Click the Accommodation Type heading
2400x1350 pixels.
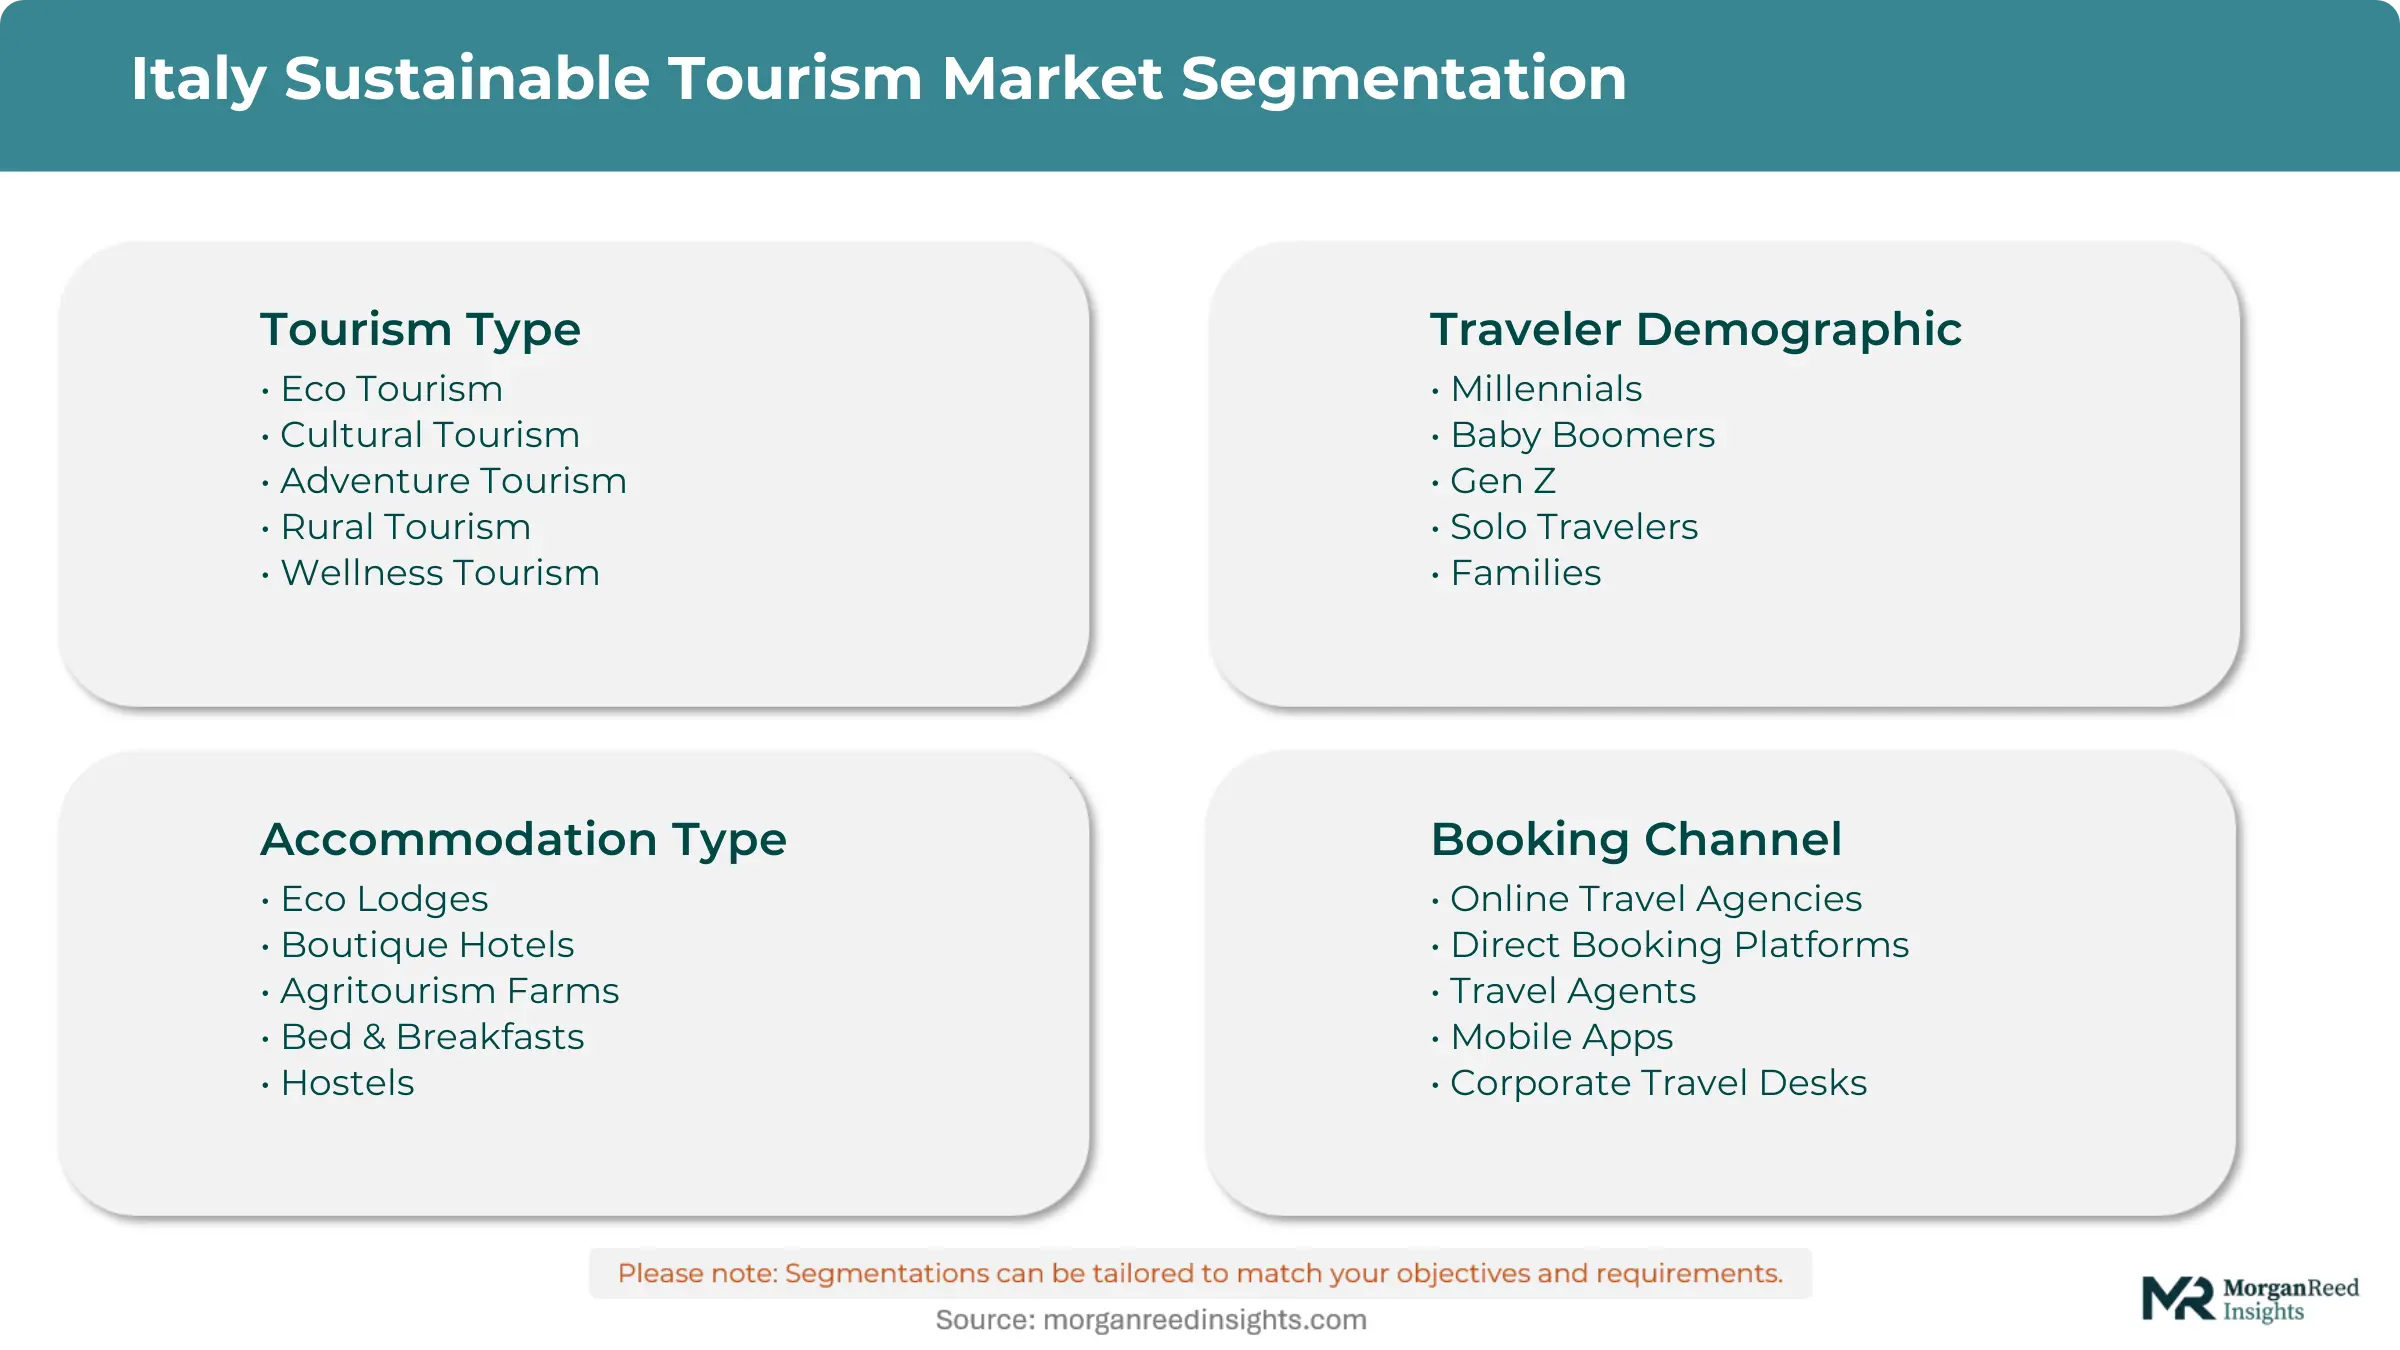click(525, 840)
